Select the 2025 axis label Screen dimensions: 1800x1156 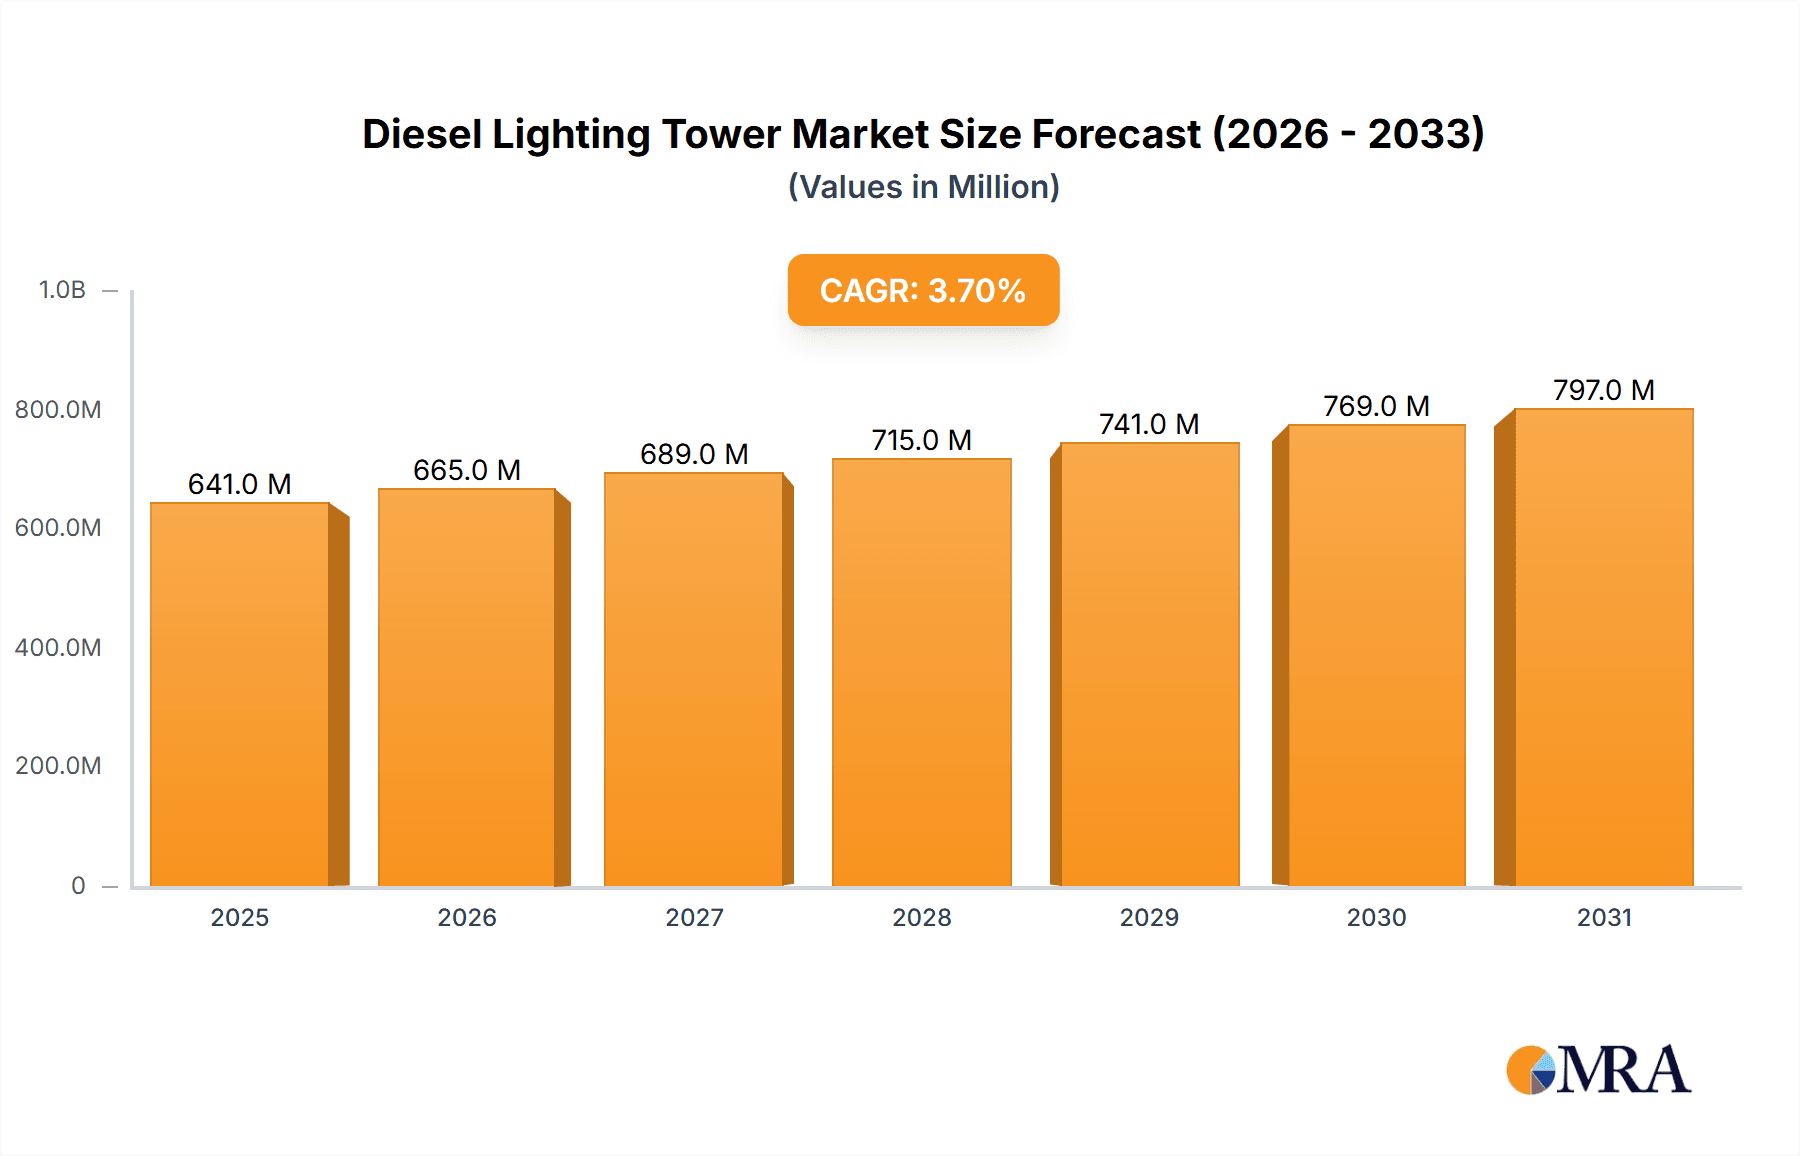click(240, 917)
